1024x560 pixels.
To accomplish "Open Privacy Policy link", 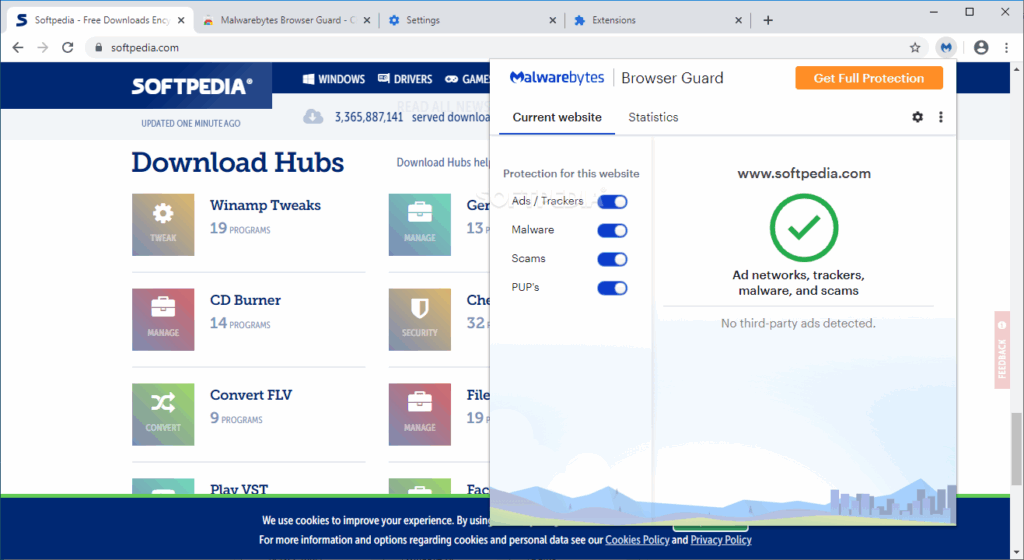I will (x=721, y=540).
